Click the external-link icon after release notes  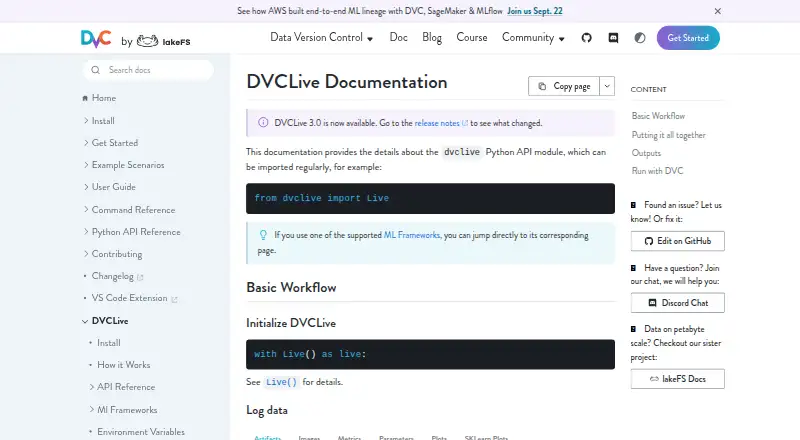pos(465,123)
